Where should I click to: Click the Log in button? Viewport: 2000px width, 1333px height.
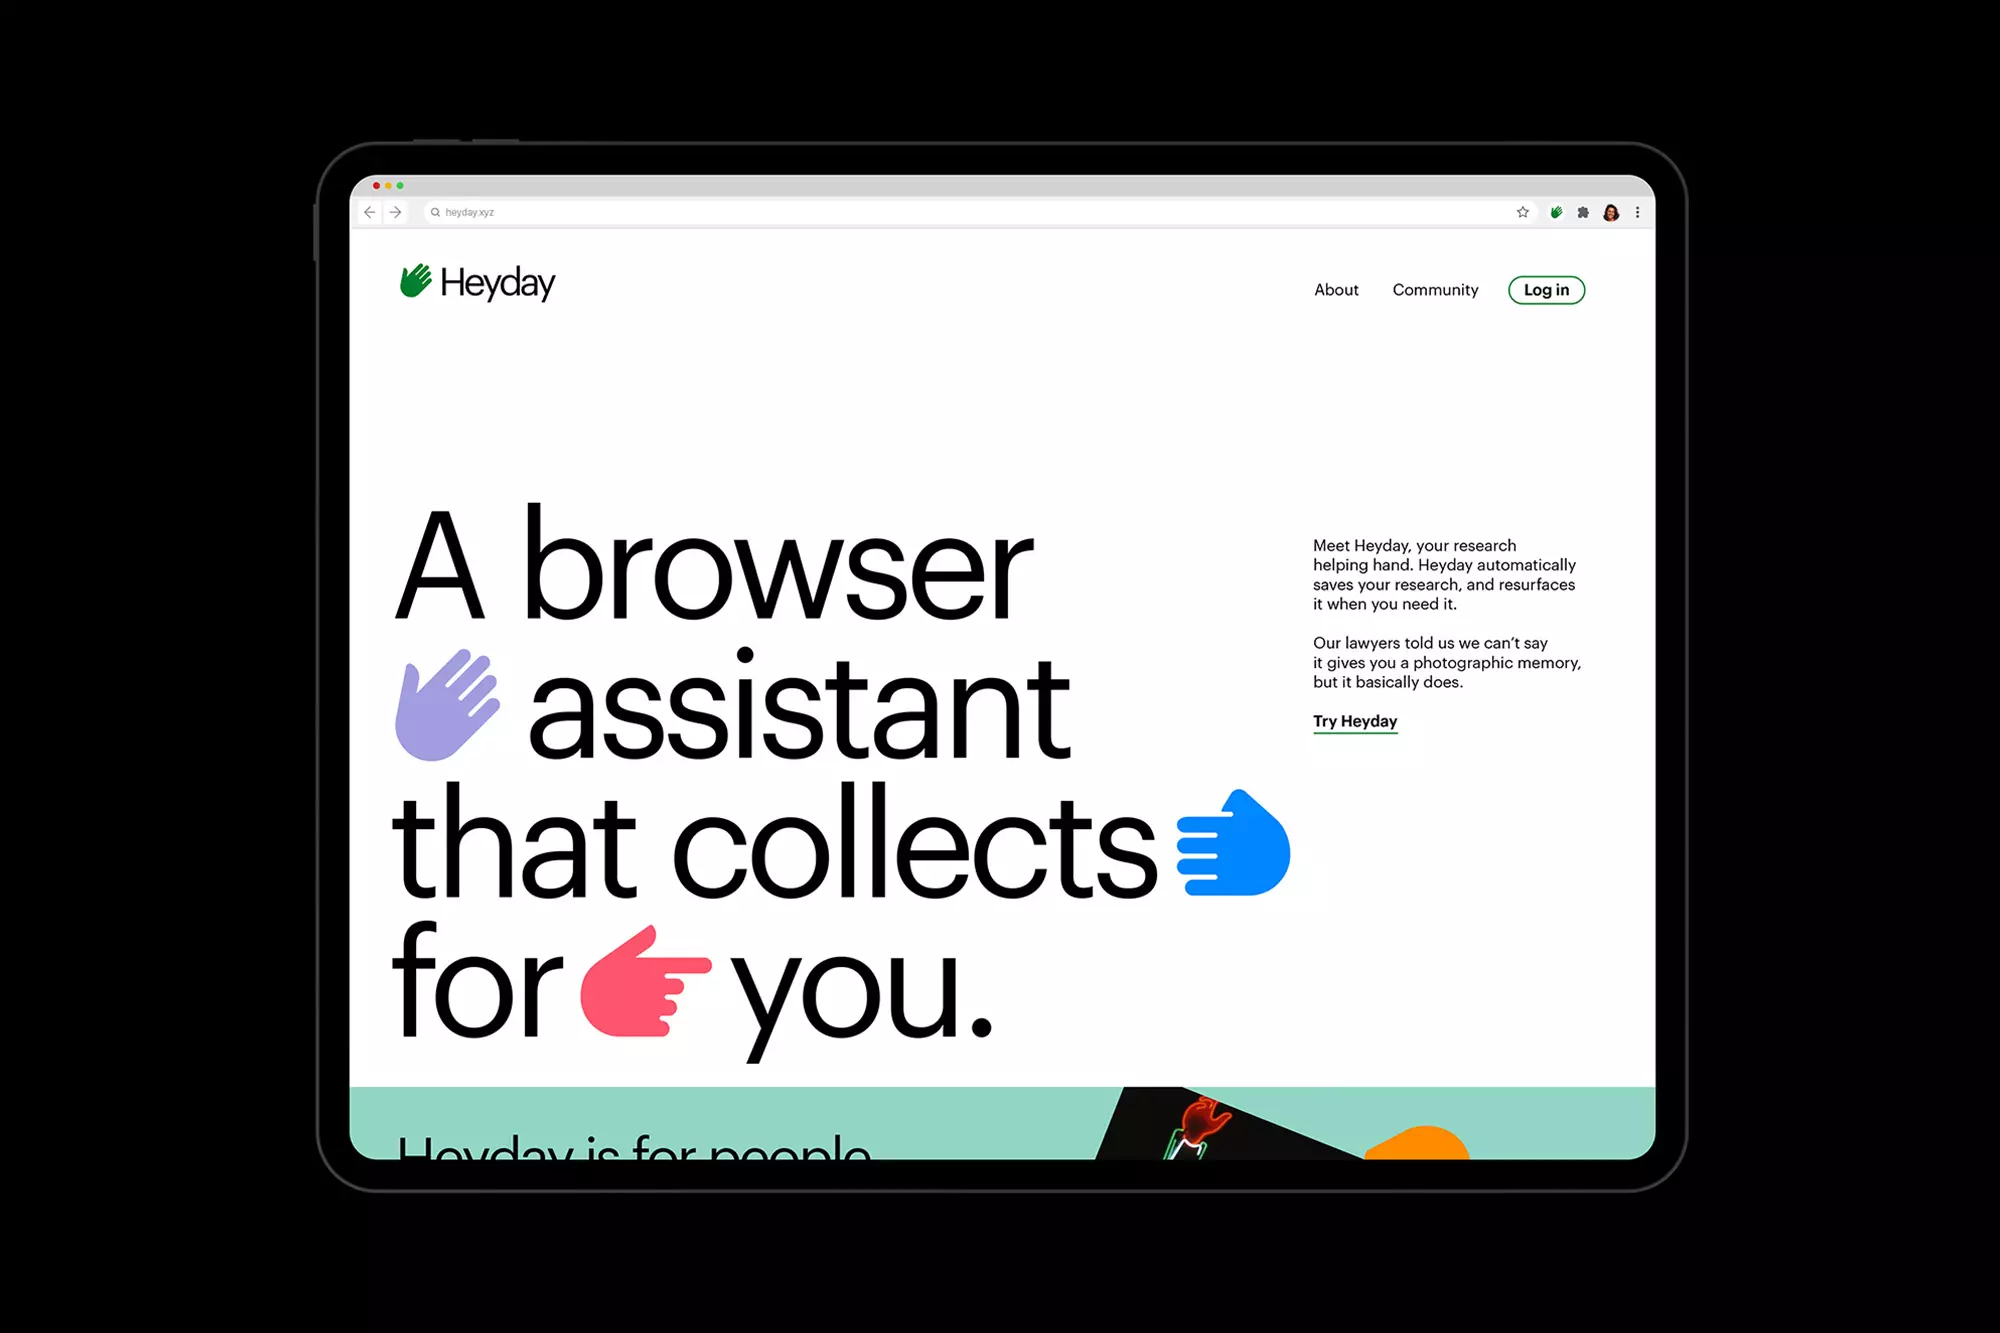click(x=1546, y=290)
